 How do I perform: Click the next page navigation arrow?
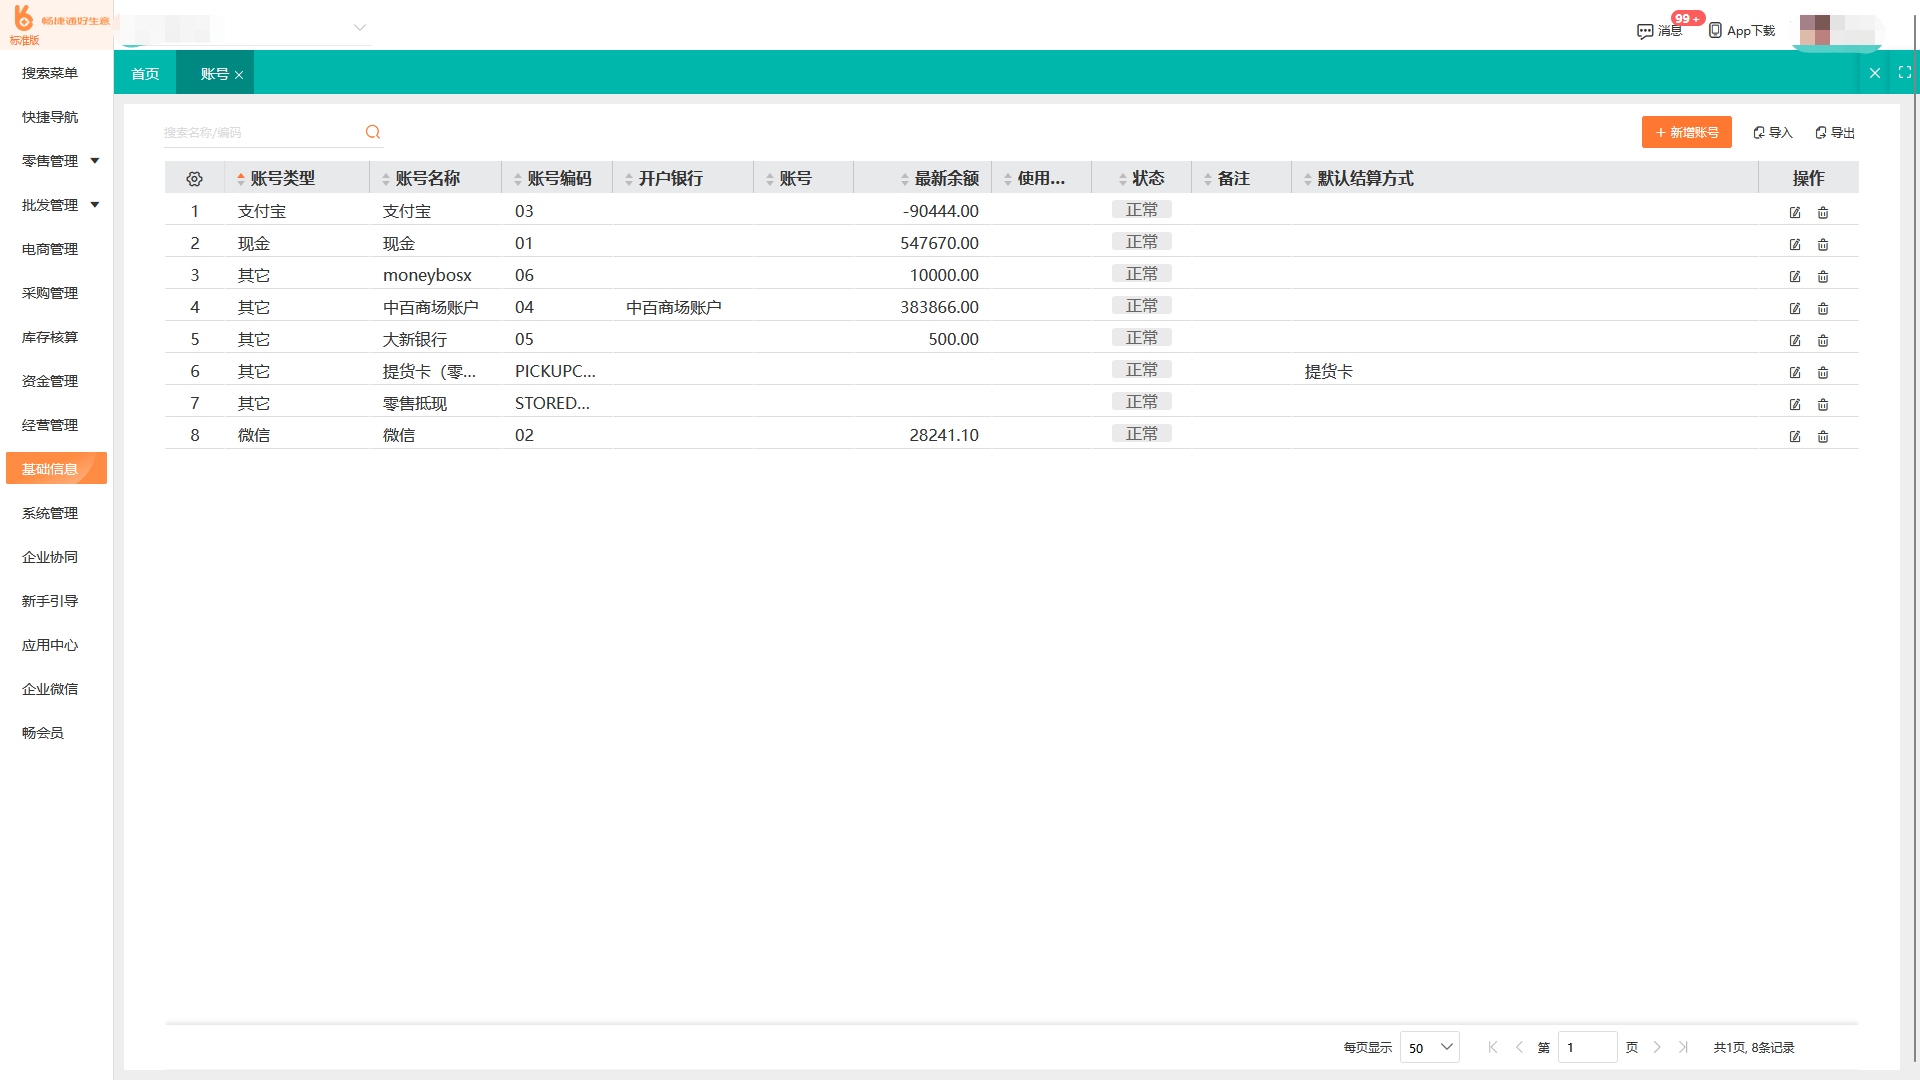click(x=1659, y=1047)
